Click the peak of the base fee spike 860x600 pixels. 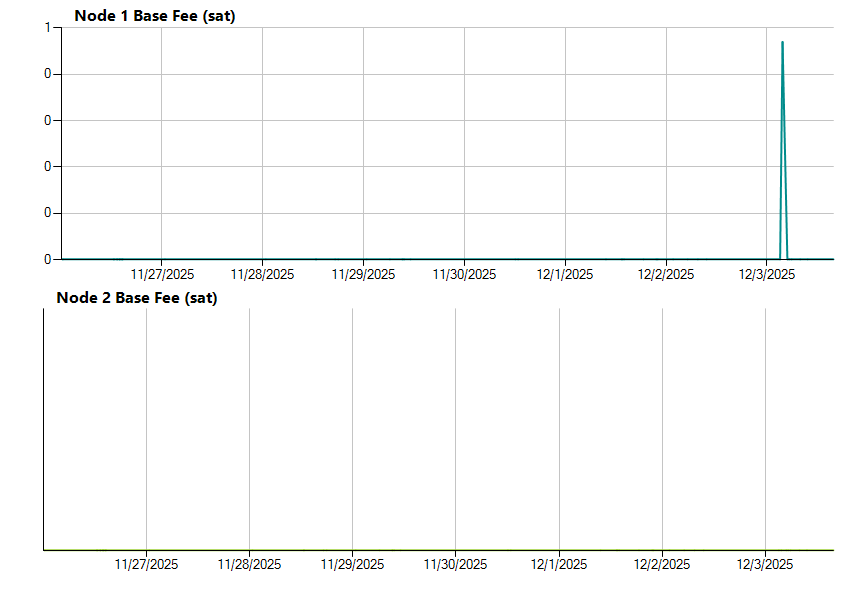tap(783, 42)
